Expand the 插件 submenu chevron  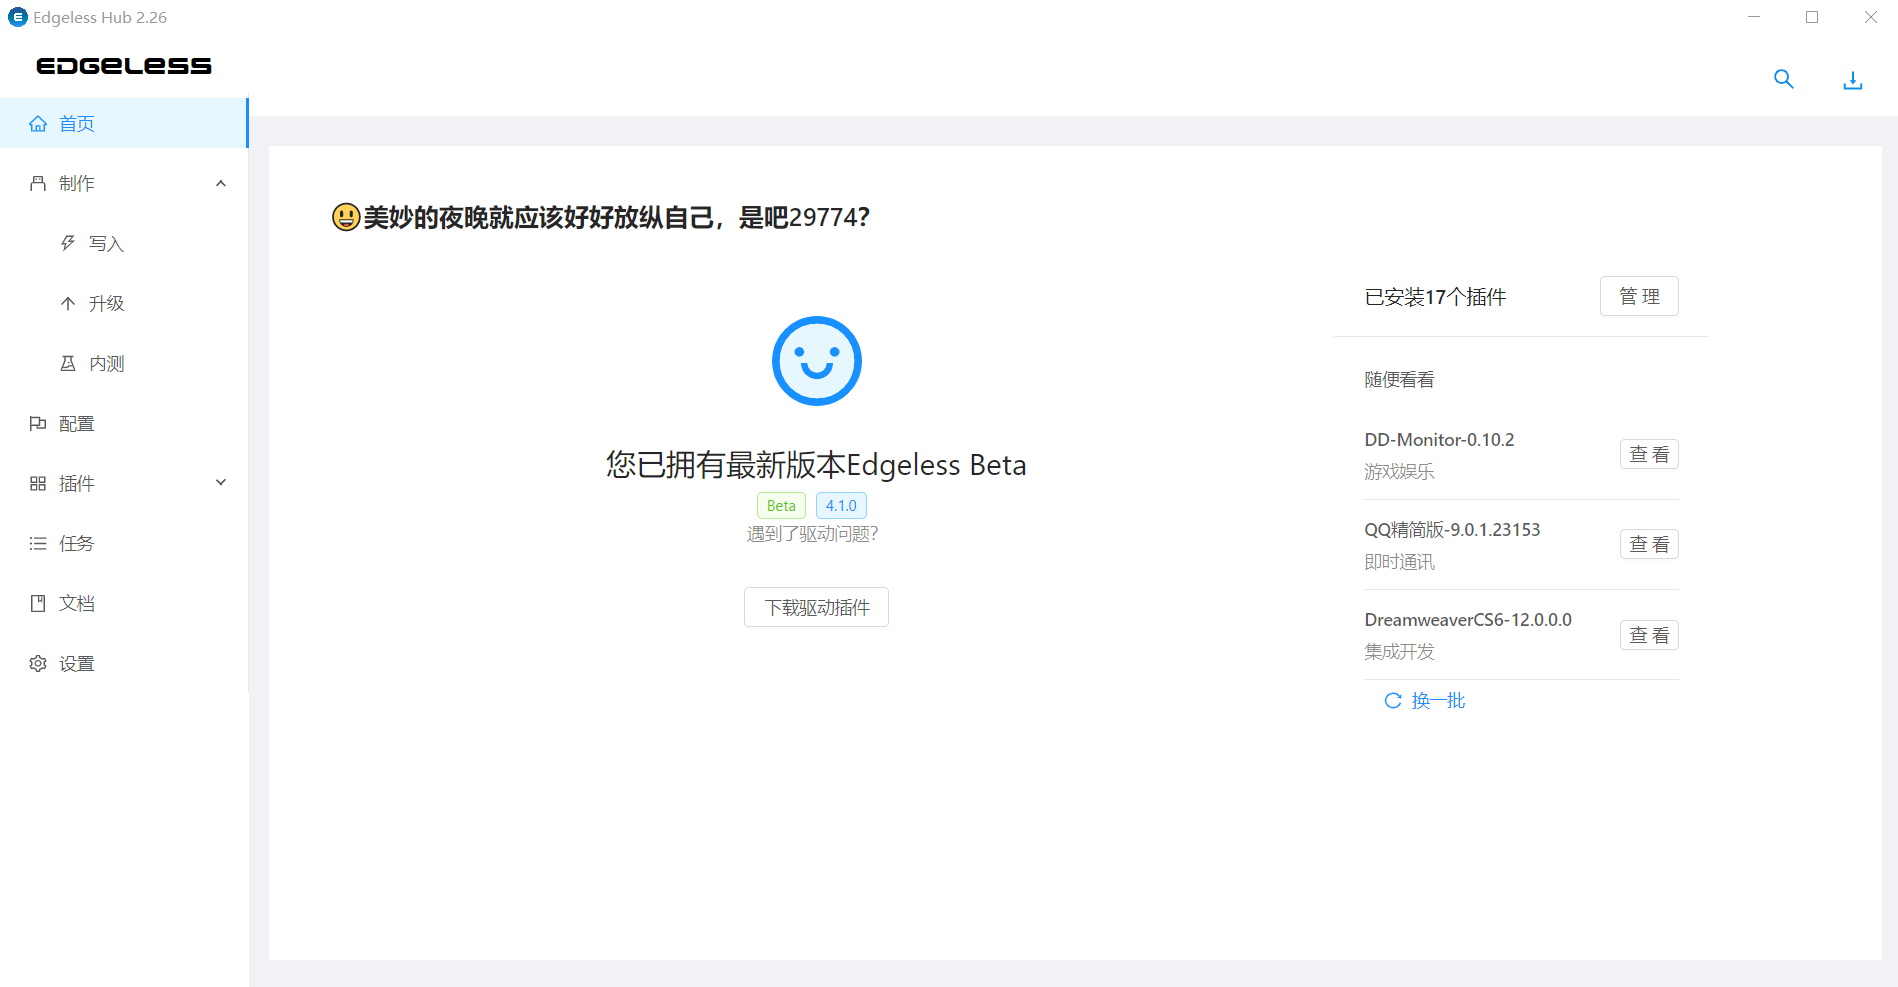pyautogui.click(x=221, y=483)
